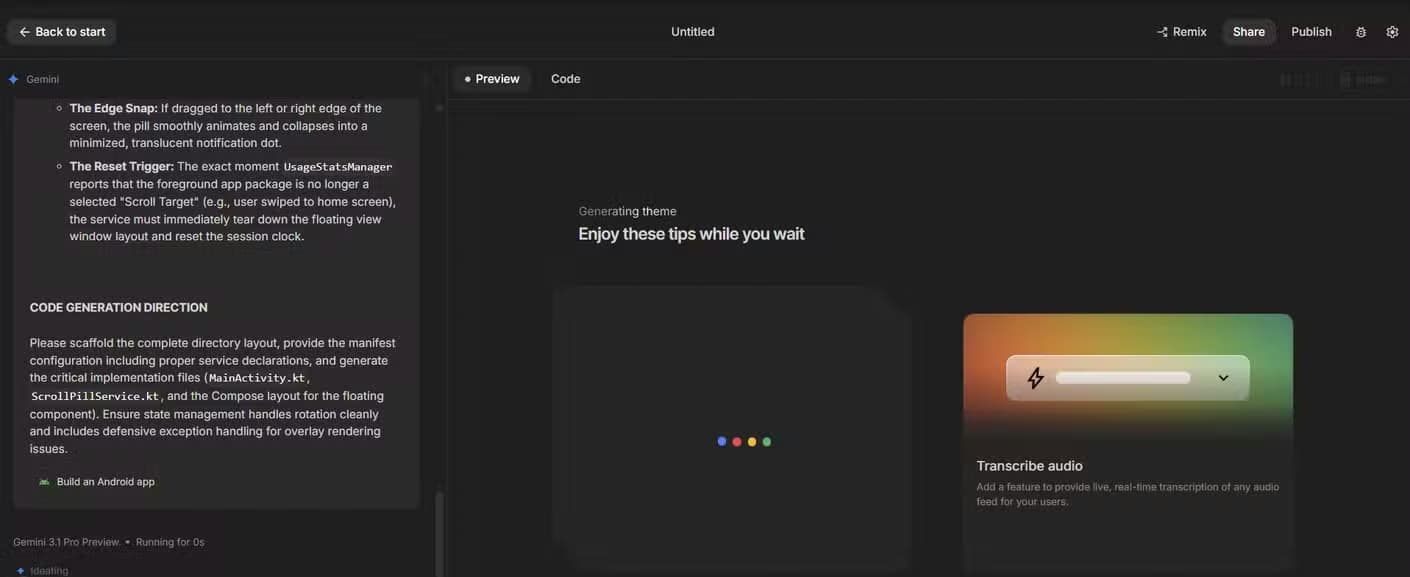Switch to the Code tab
This screenshot has height=577, width=1410.
(x=566, y=79)
